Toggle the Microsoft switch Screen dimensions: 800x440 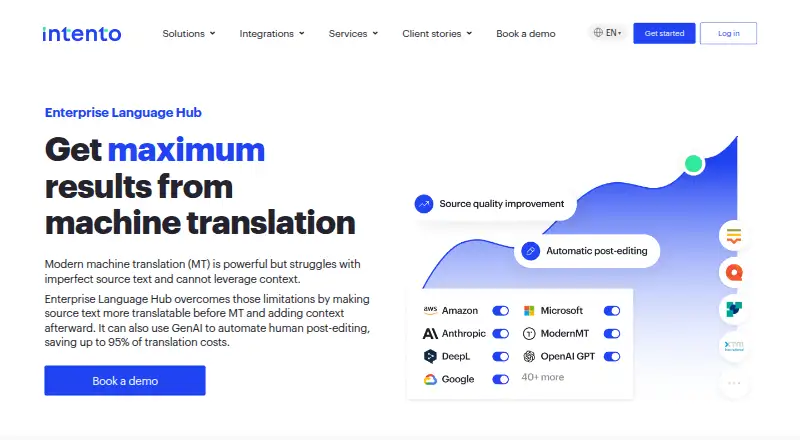tap(612, 310)
